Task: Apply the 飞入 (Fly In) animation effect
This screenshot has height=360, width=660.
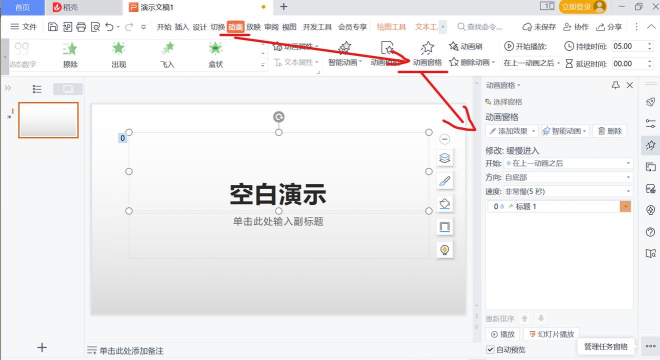Action: click(167, 55)
